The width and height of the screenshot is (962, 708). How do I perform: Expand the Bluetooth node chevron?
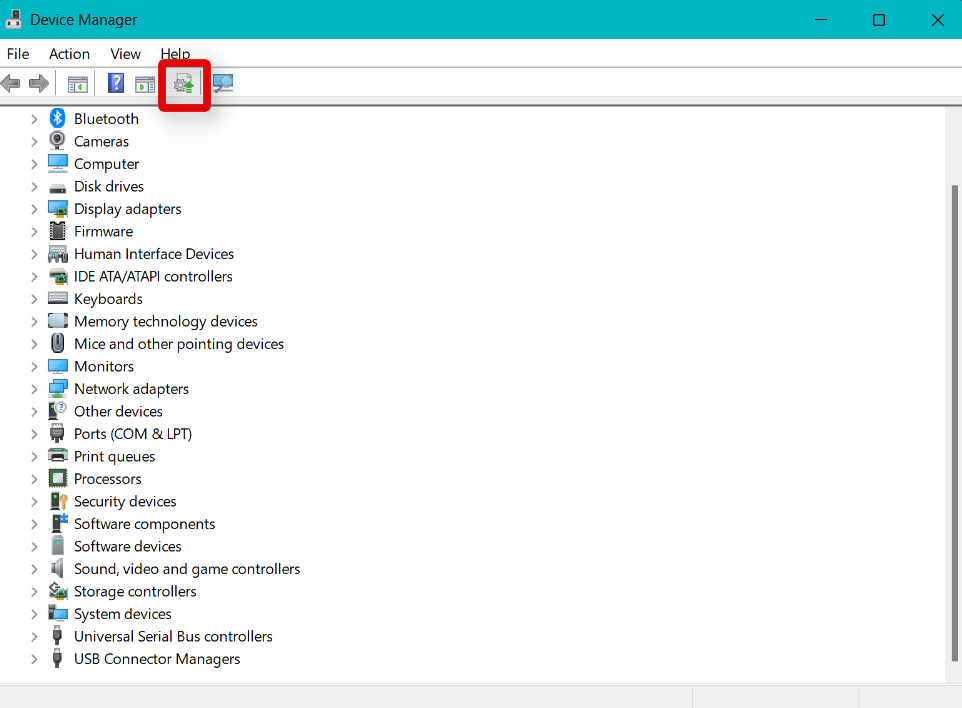34,119
